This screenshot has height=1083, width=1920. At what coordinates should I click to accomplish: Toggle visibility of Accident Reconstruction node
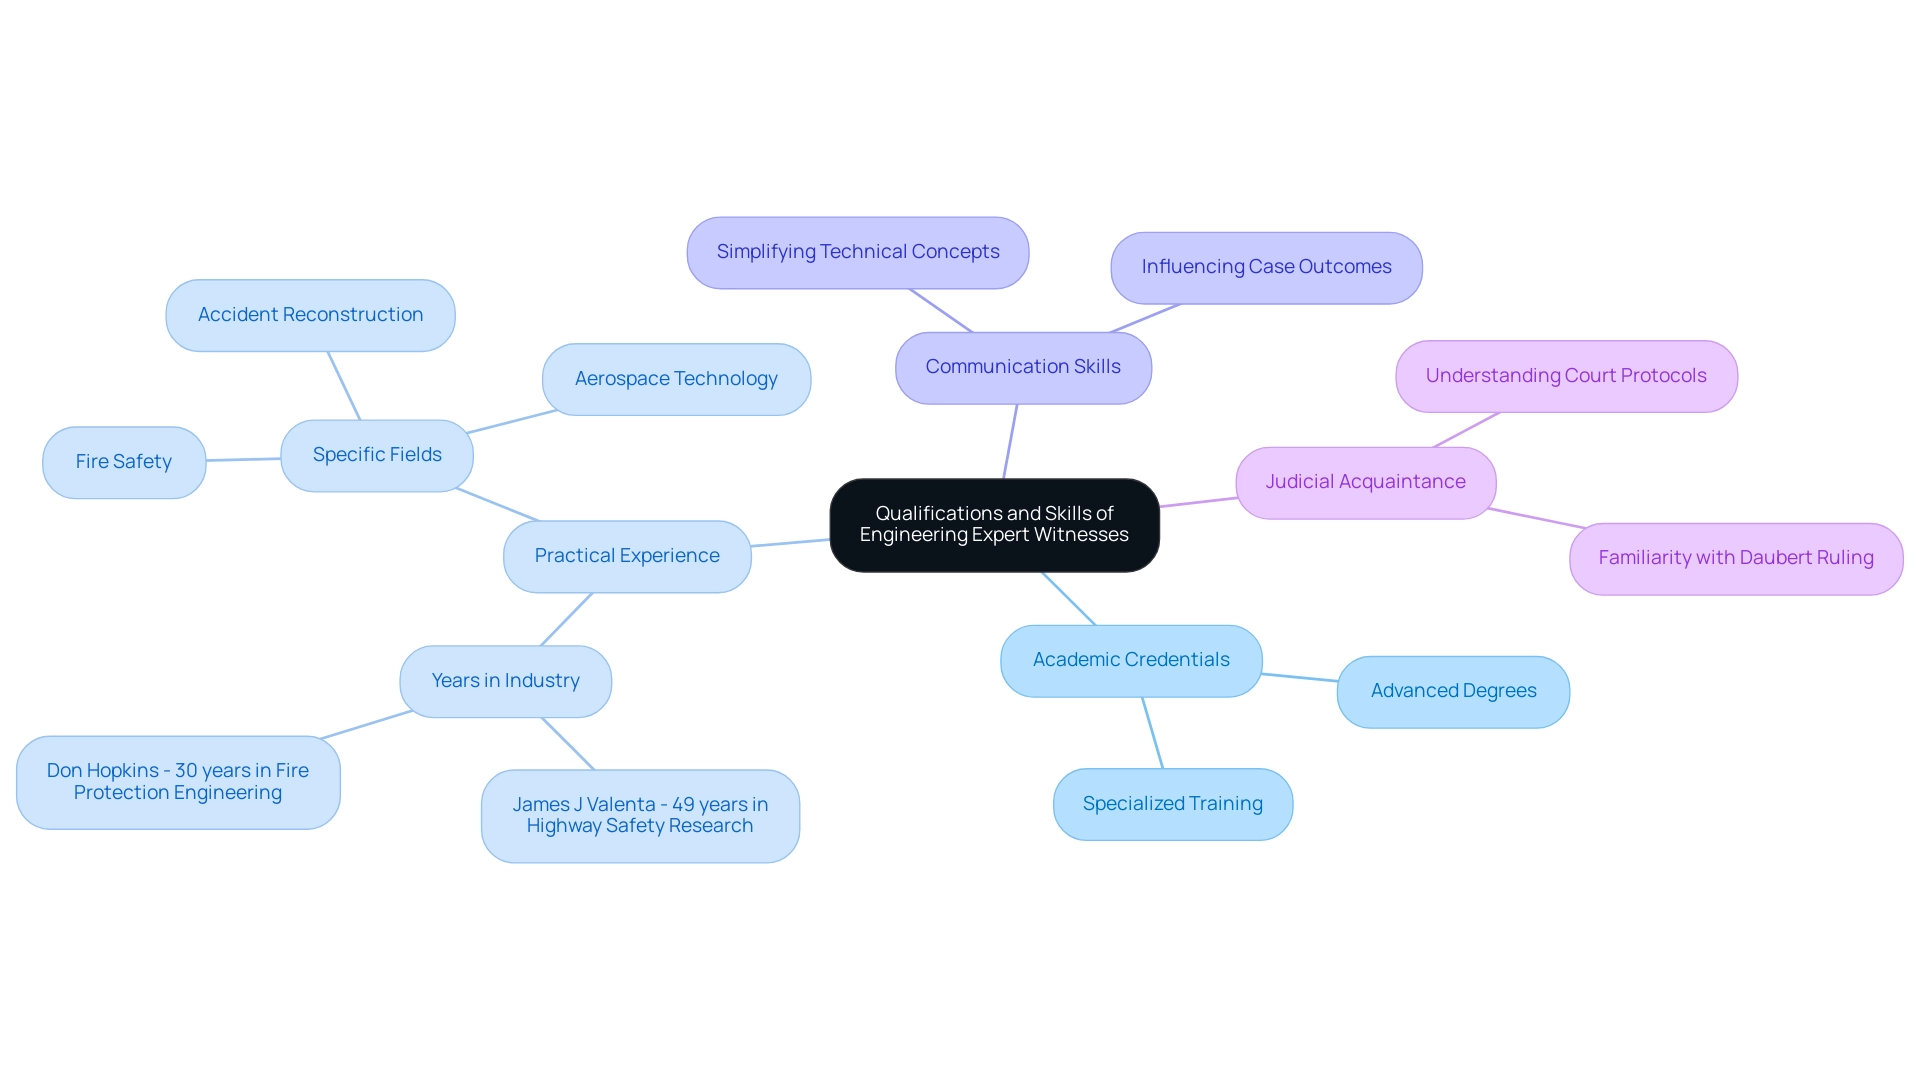coord(313,313)
